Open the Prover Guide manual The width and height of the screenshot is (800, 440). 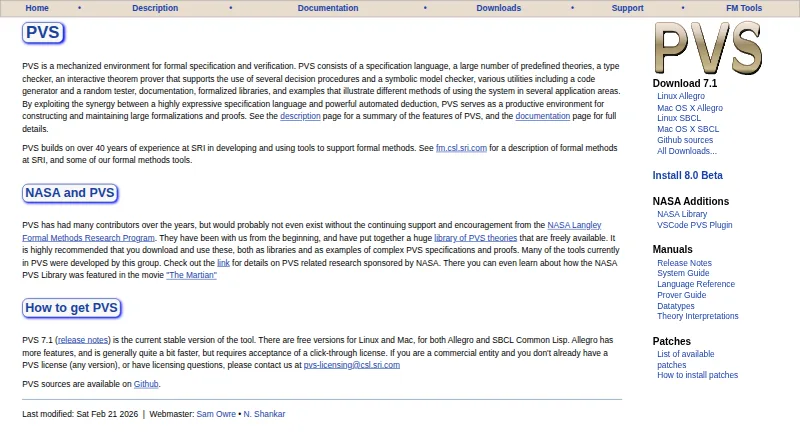(681, 295)
